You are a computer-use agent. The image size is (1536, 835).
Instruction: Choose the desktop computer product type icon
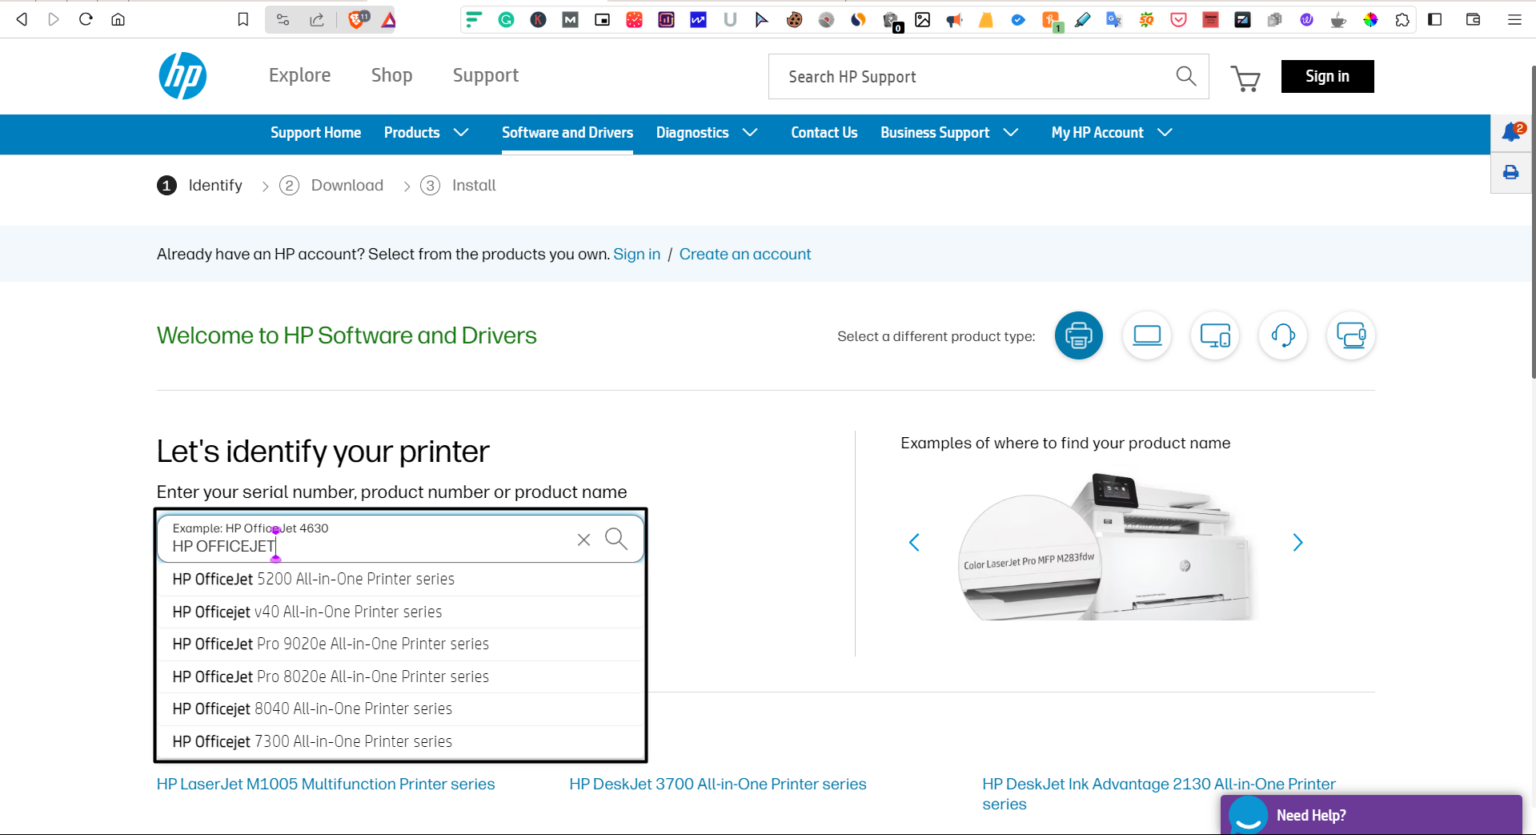[1214, 336]
